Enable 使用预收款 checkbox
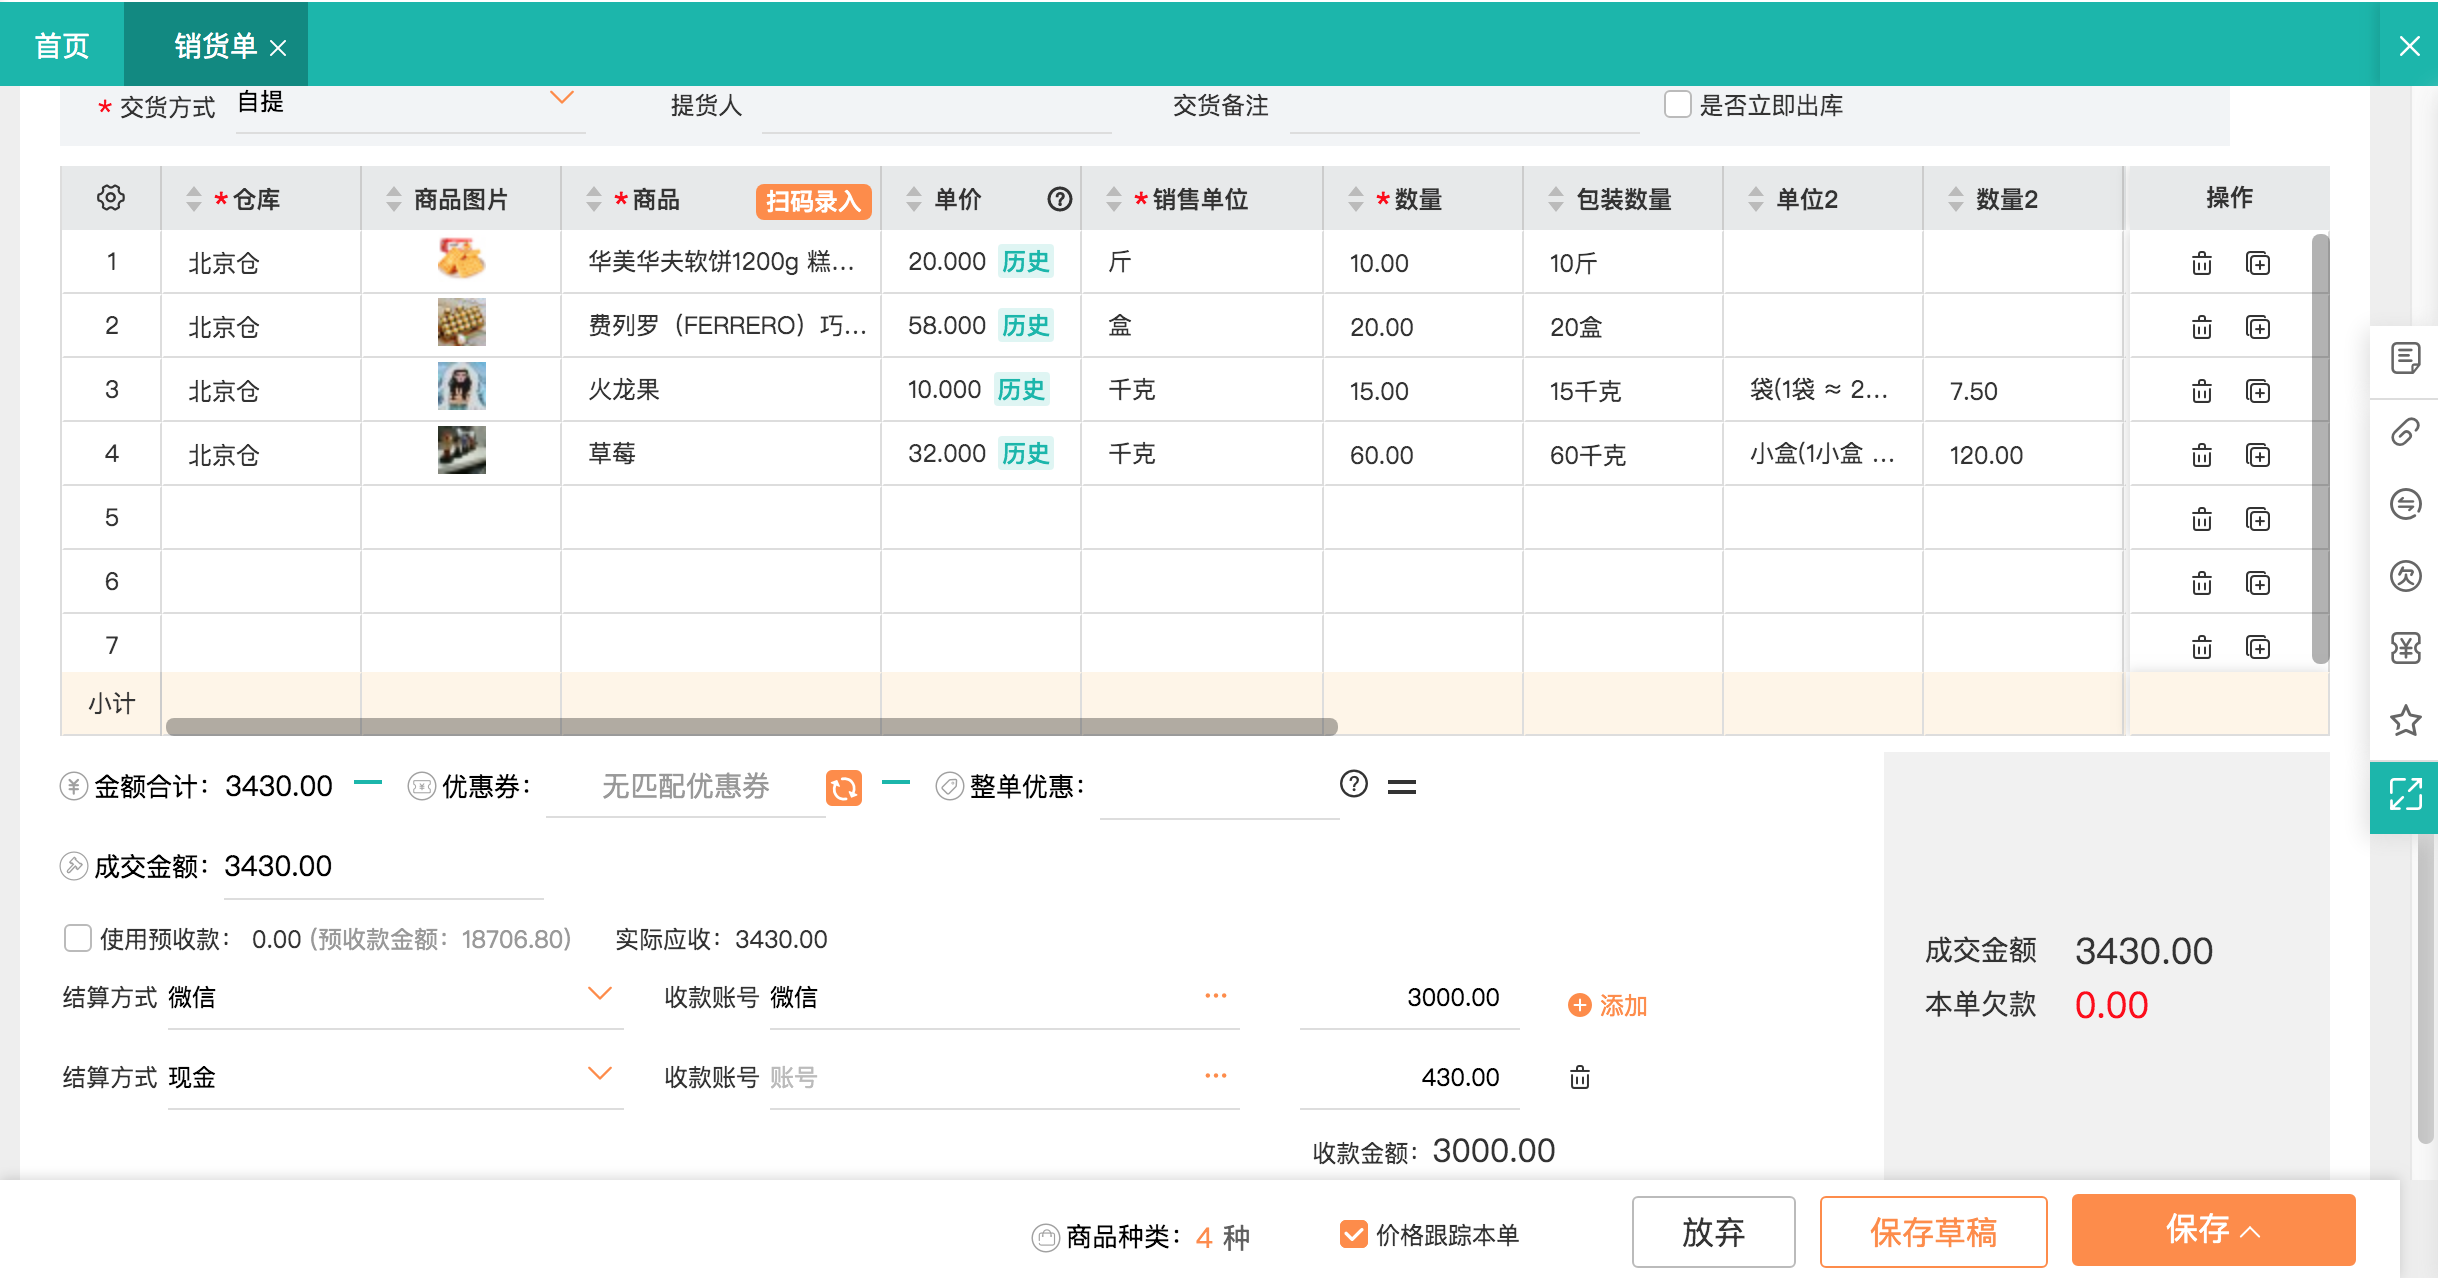The height and width of the screenshot is (1278, 2438). (76, 935)
